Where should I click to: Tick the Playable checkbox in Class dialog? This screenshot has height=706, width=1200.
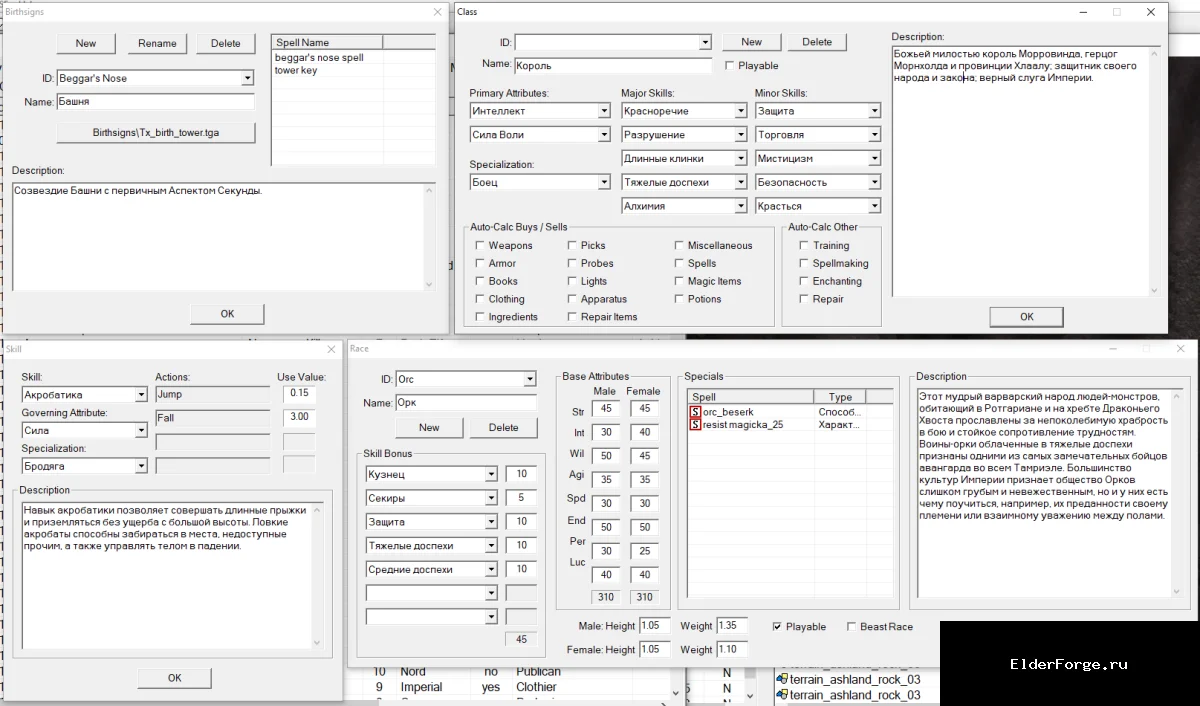(x=730, y=66)
